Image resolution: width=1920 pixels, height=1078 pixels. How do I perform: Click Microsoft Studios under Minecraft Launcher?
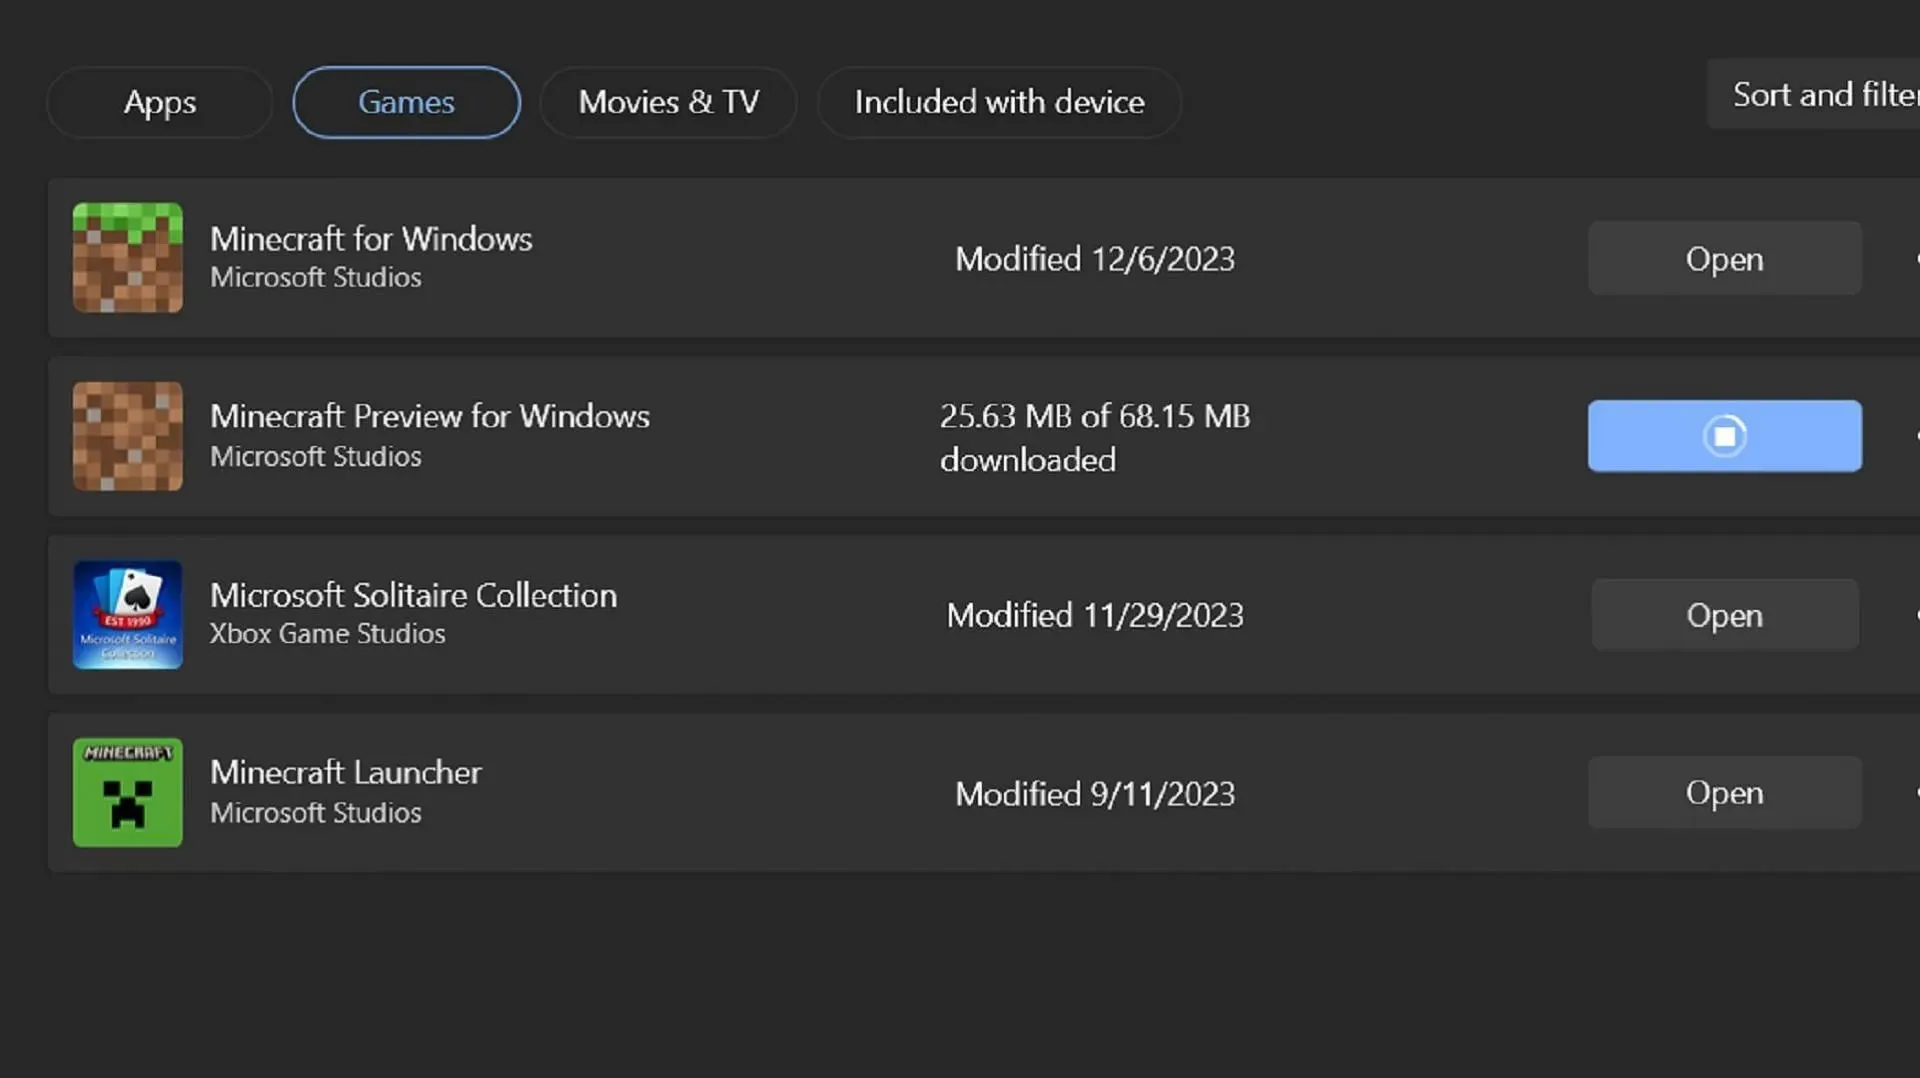click(316, 813)
